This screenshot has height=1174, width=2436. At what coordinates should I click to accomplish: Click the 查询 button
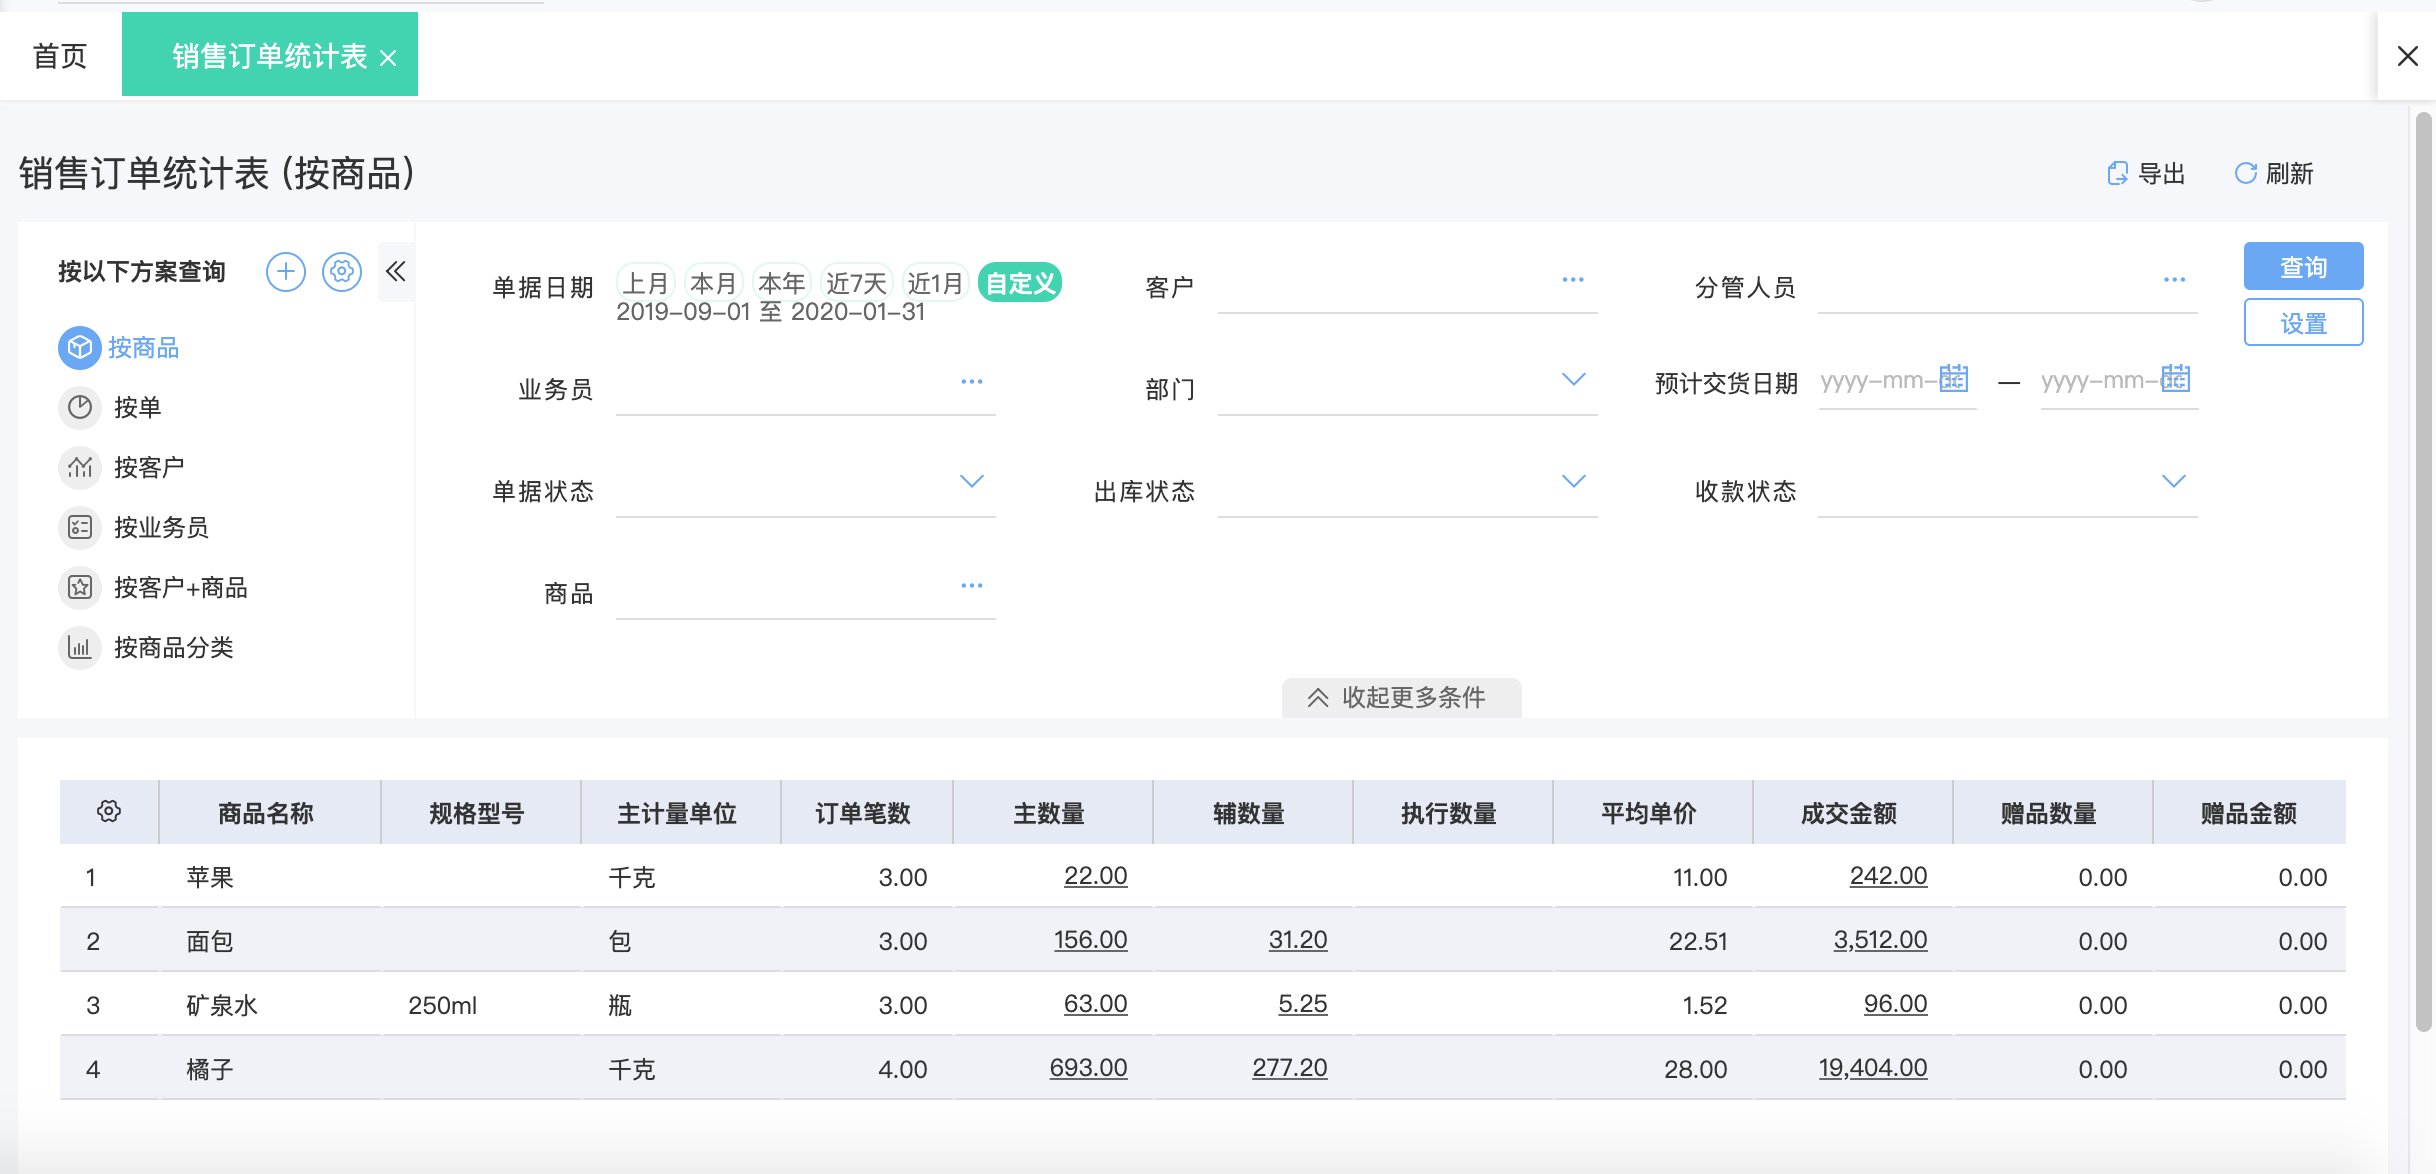click(x=2307, y=267)
